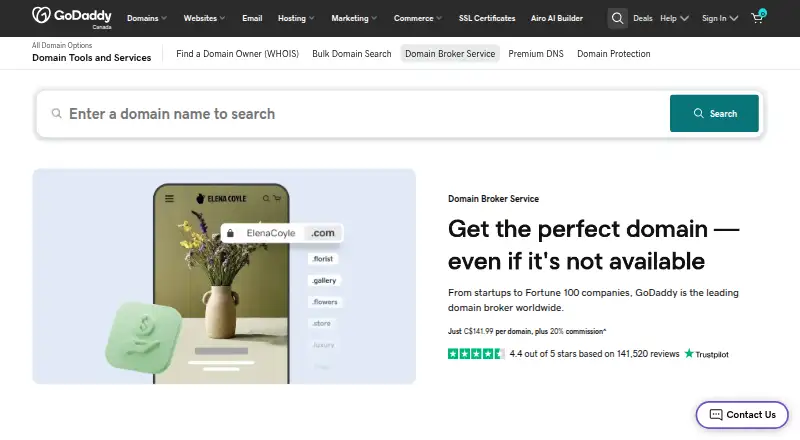800x440 pixels.
Task: Expand the Commerce menu
Action: point(418,18)
